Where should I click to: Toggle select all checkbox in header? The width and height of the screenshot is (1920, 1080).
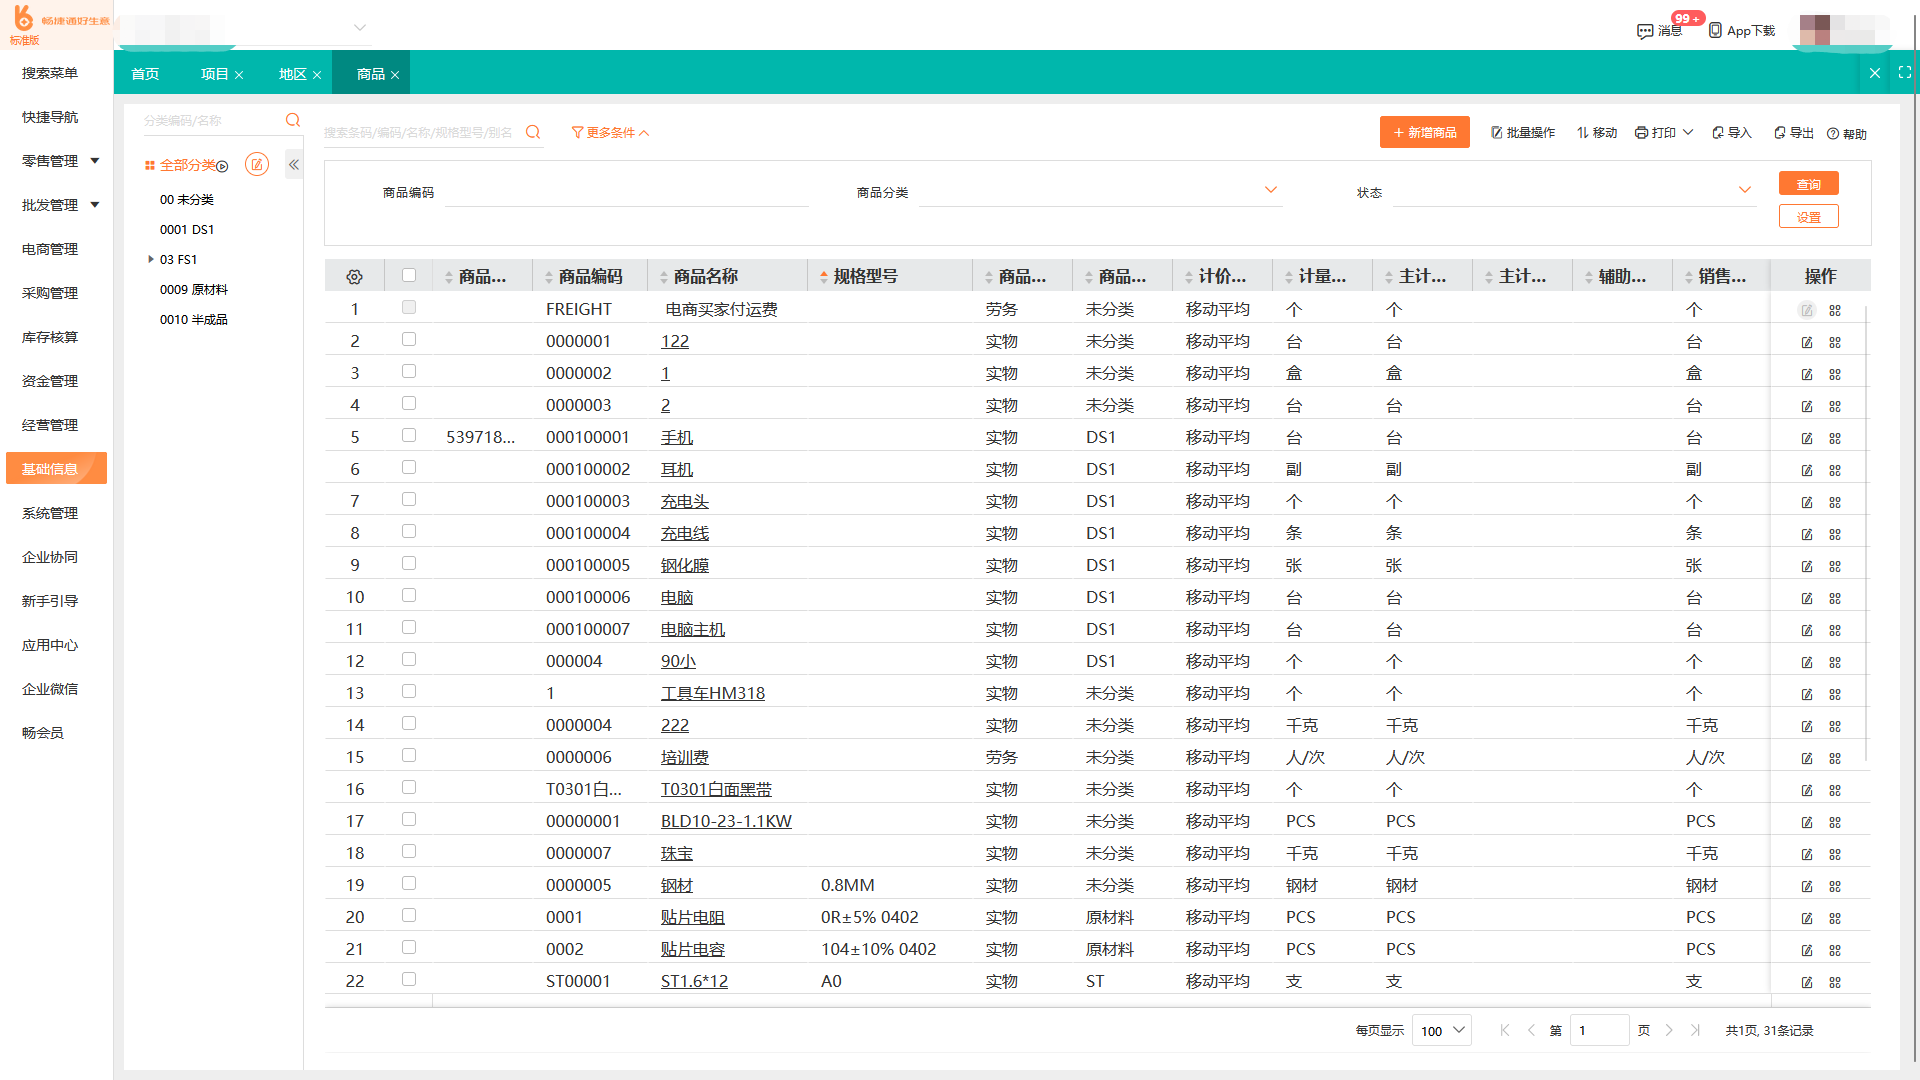409,276
